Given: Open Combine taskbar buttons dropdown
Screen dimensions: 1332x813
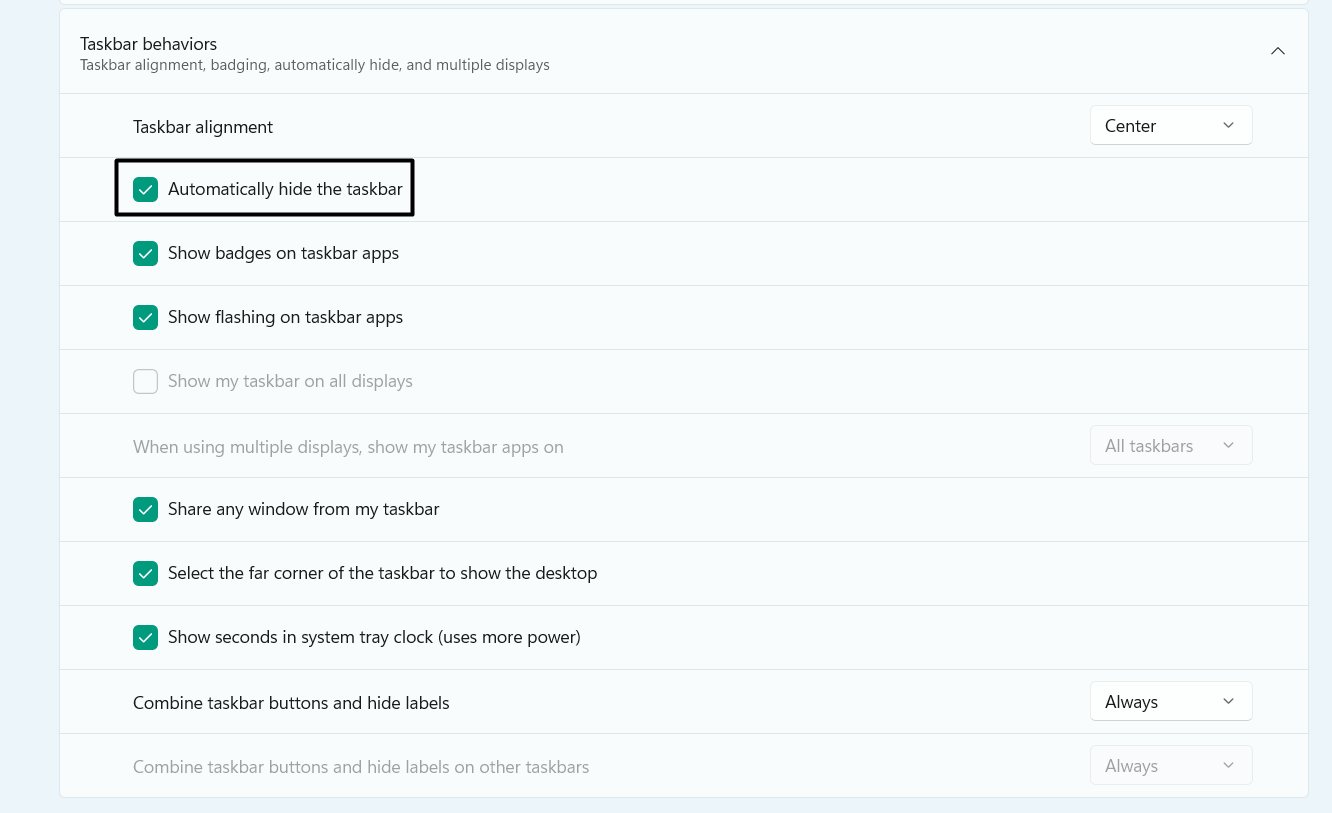Looking at the screenshot, I should (x=1170, y=701).
